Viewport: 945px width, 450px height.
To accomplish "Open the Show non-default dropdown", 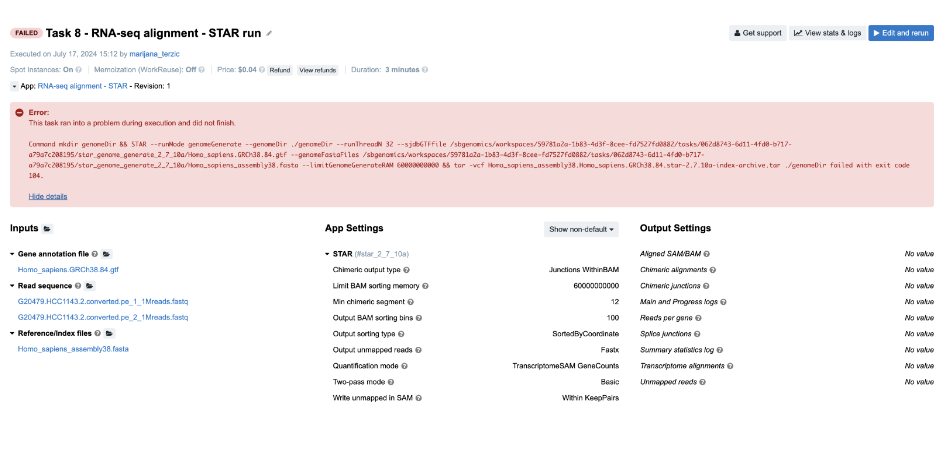I will pos(581,229).
